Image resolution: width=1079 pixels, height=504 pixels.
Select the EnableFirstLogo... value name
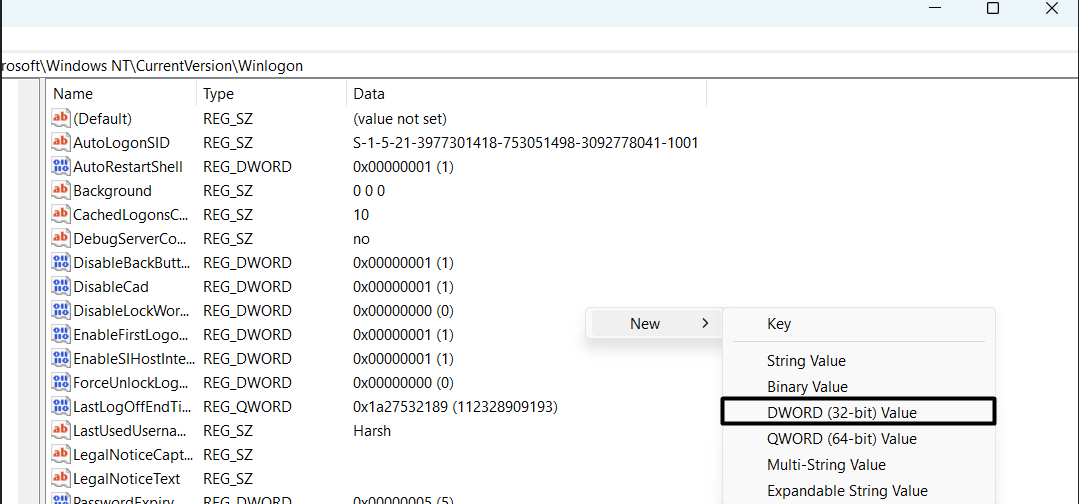coord(131,335)
